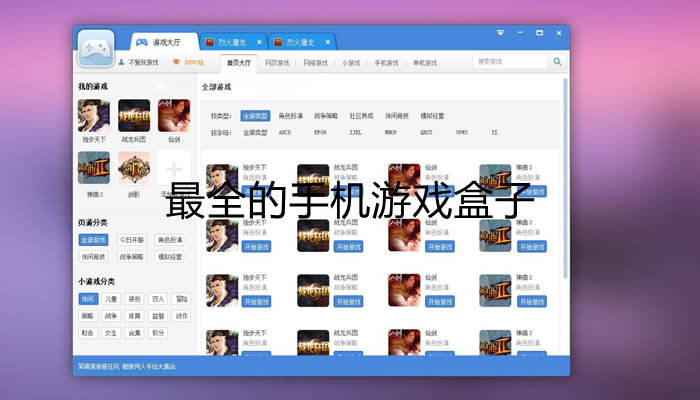Select 今日开服 under 页游分类
The width and height of the screenshot is (700, 400).
[132, 240]
